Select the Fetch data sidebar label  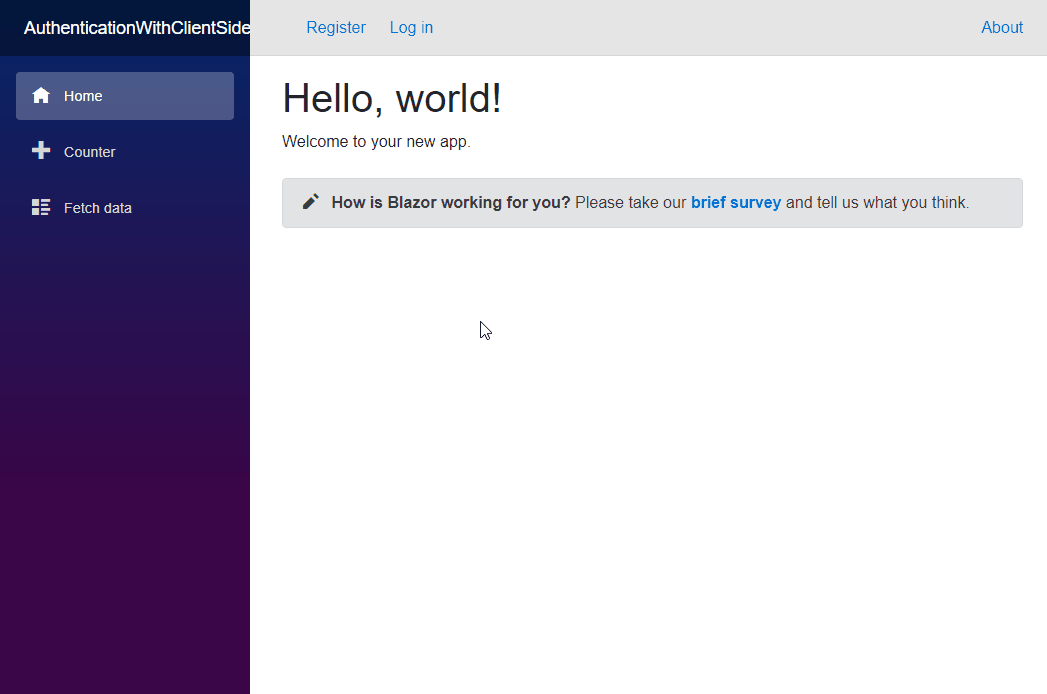(98, 208)
